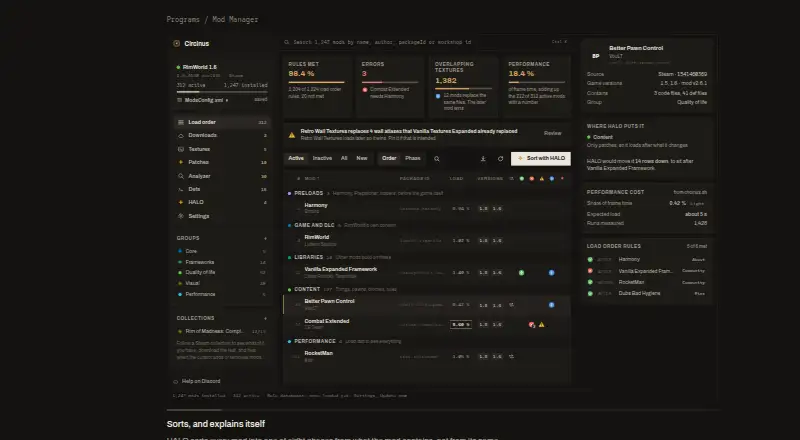
Task: Click the ModsConfig.xml file icon
Action: [x=179, y=100]
